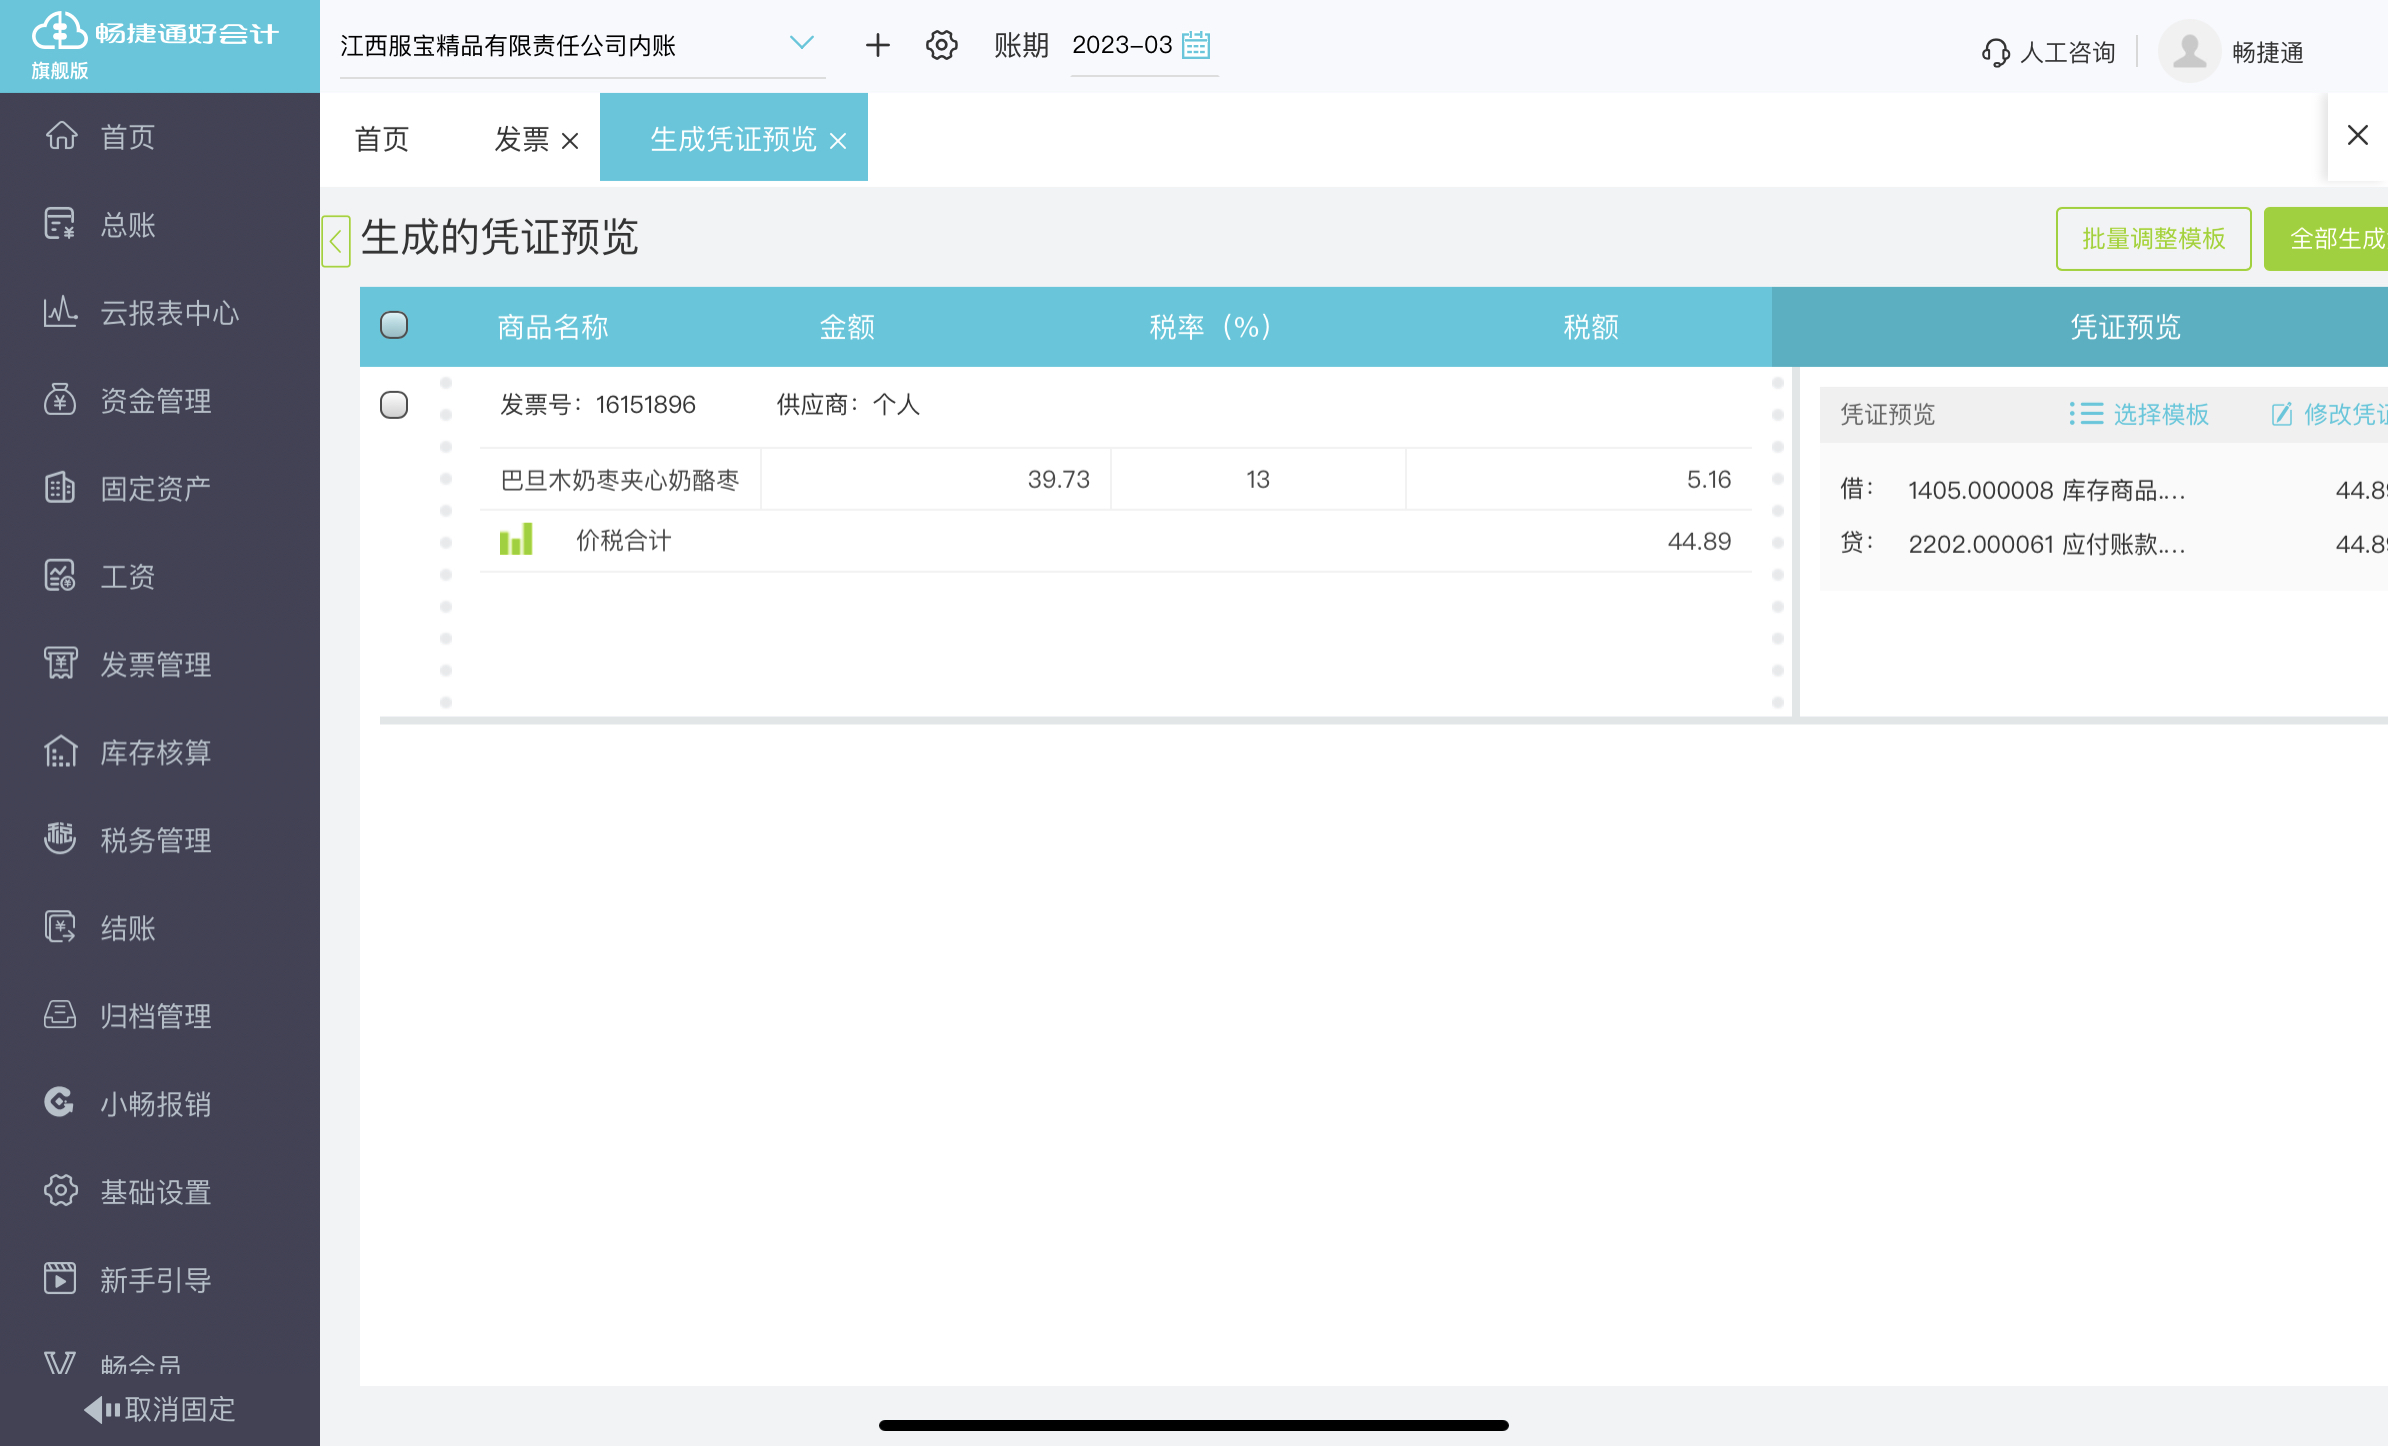Toggle the top-left select-all checkbox
Image resolution: width=2388 pixels, height=1446 pixels.
coord(394,324)
